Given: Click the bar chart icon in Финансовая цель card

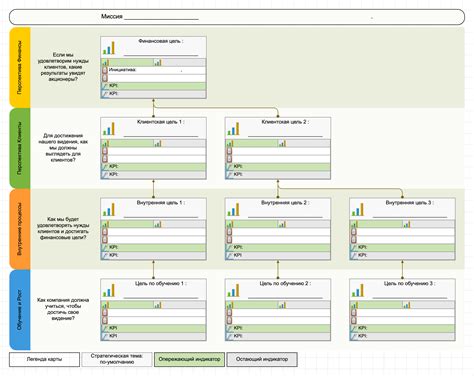Looking at the screenshot, I should point(109,48).
